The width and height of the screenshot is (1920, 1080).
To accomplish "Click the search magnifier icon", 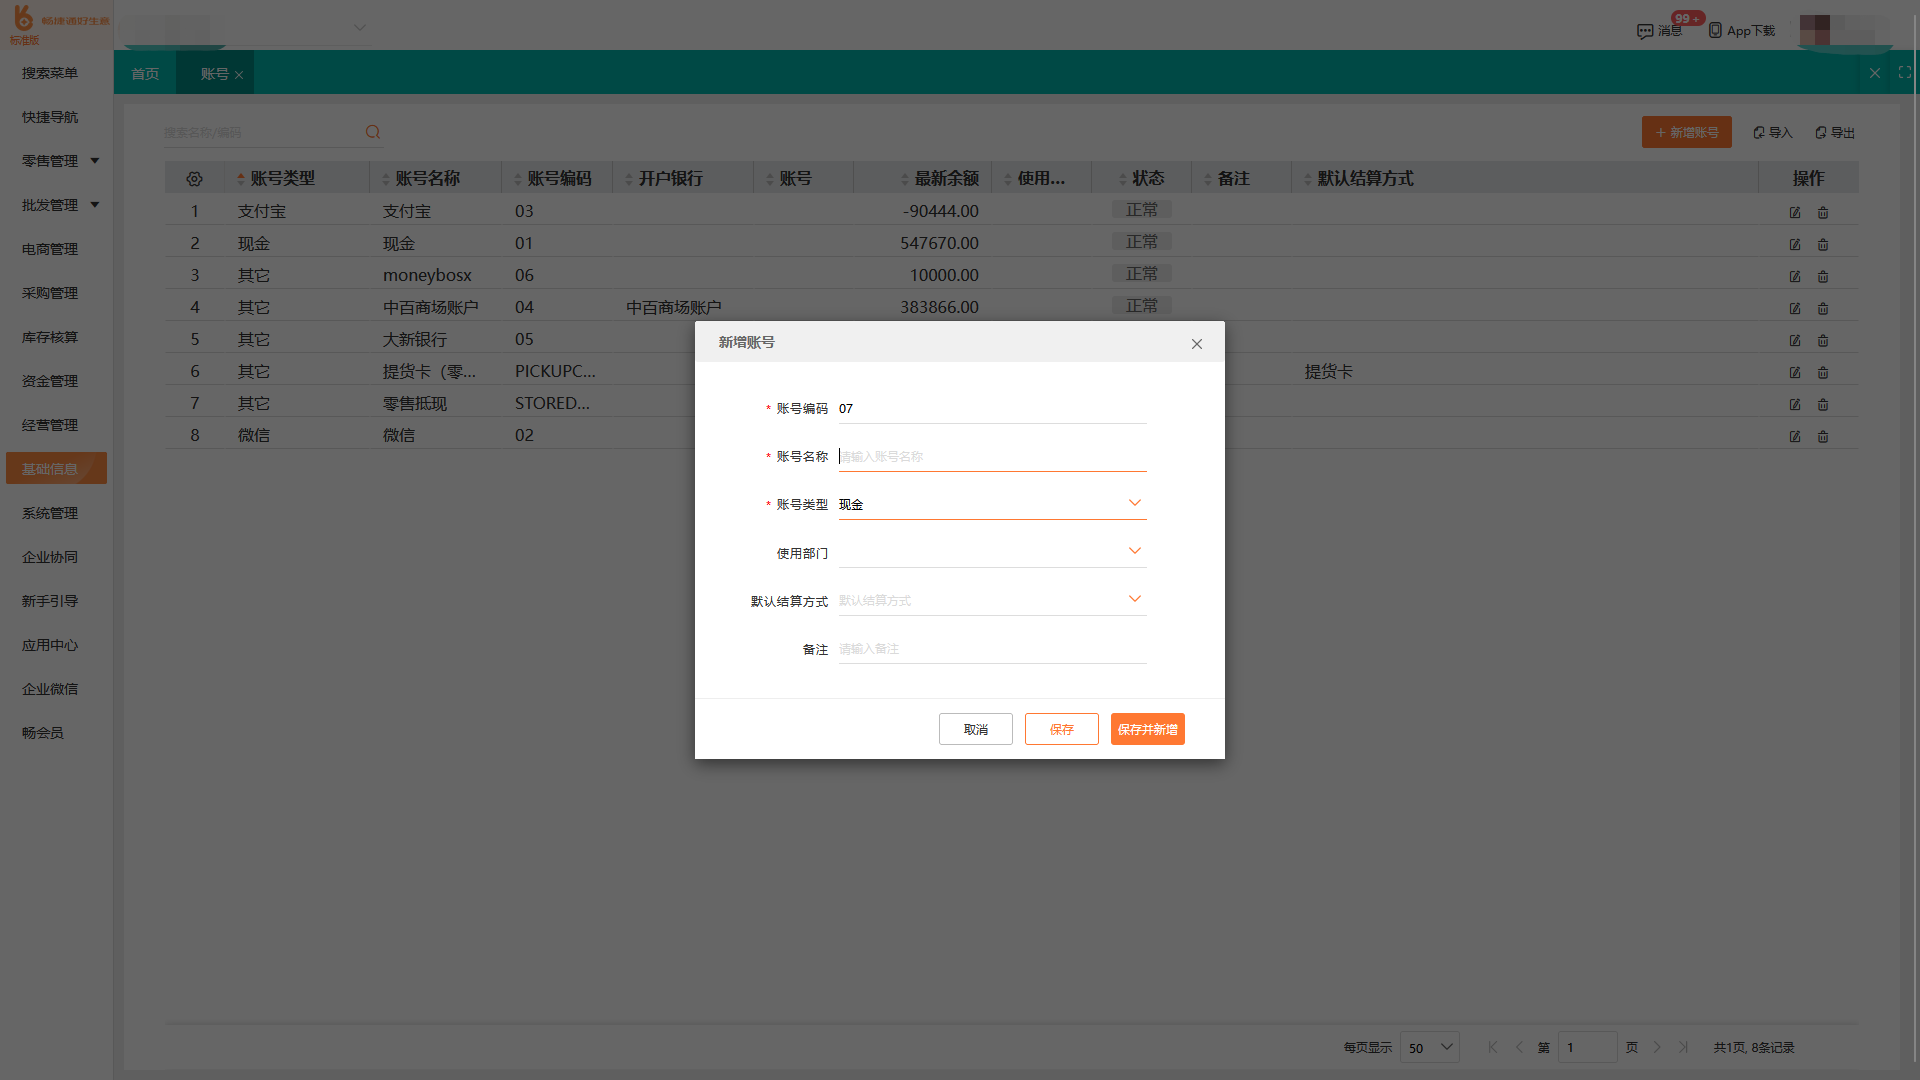I will tap(373, 132).
